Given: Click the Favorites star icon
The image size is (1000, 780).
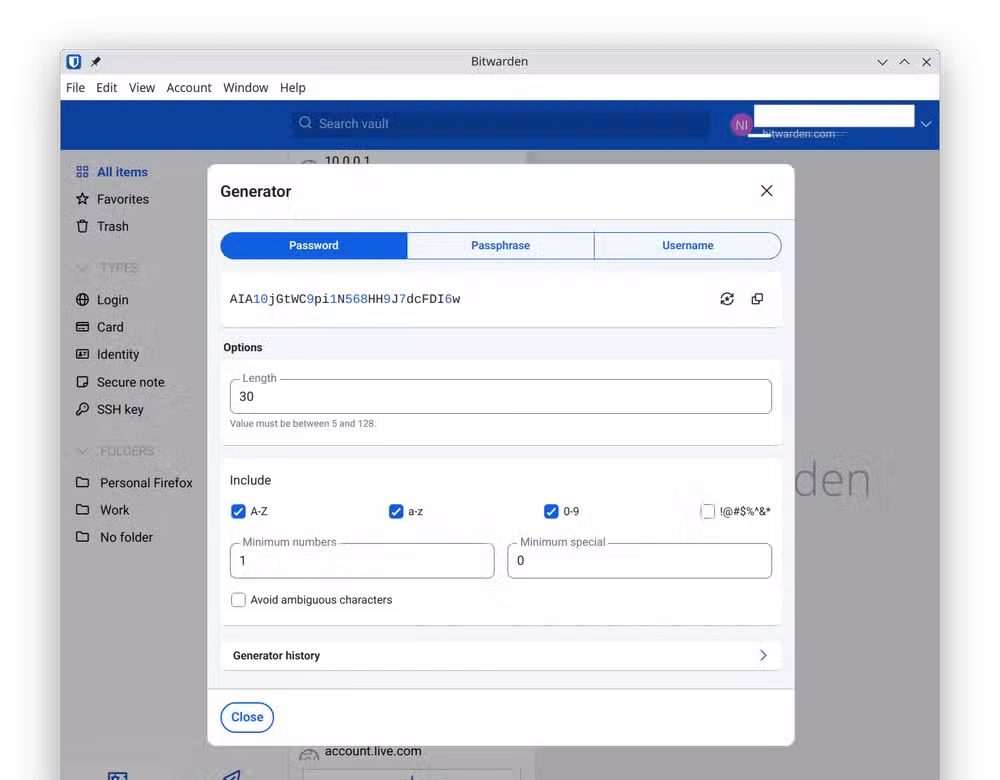Looking at the screenshot, I should (82, 199).
